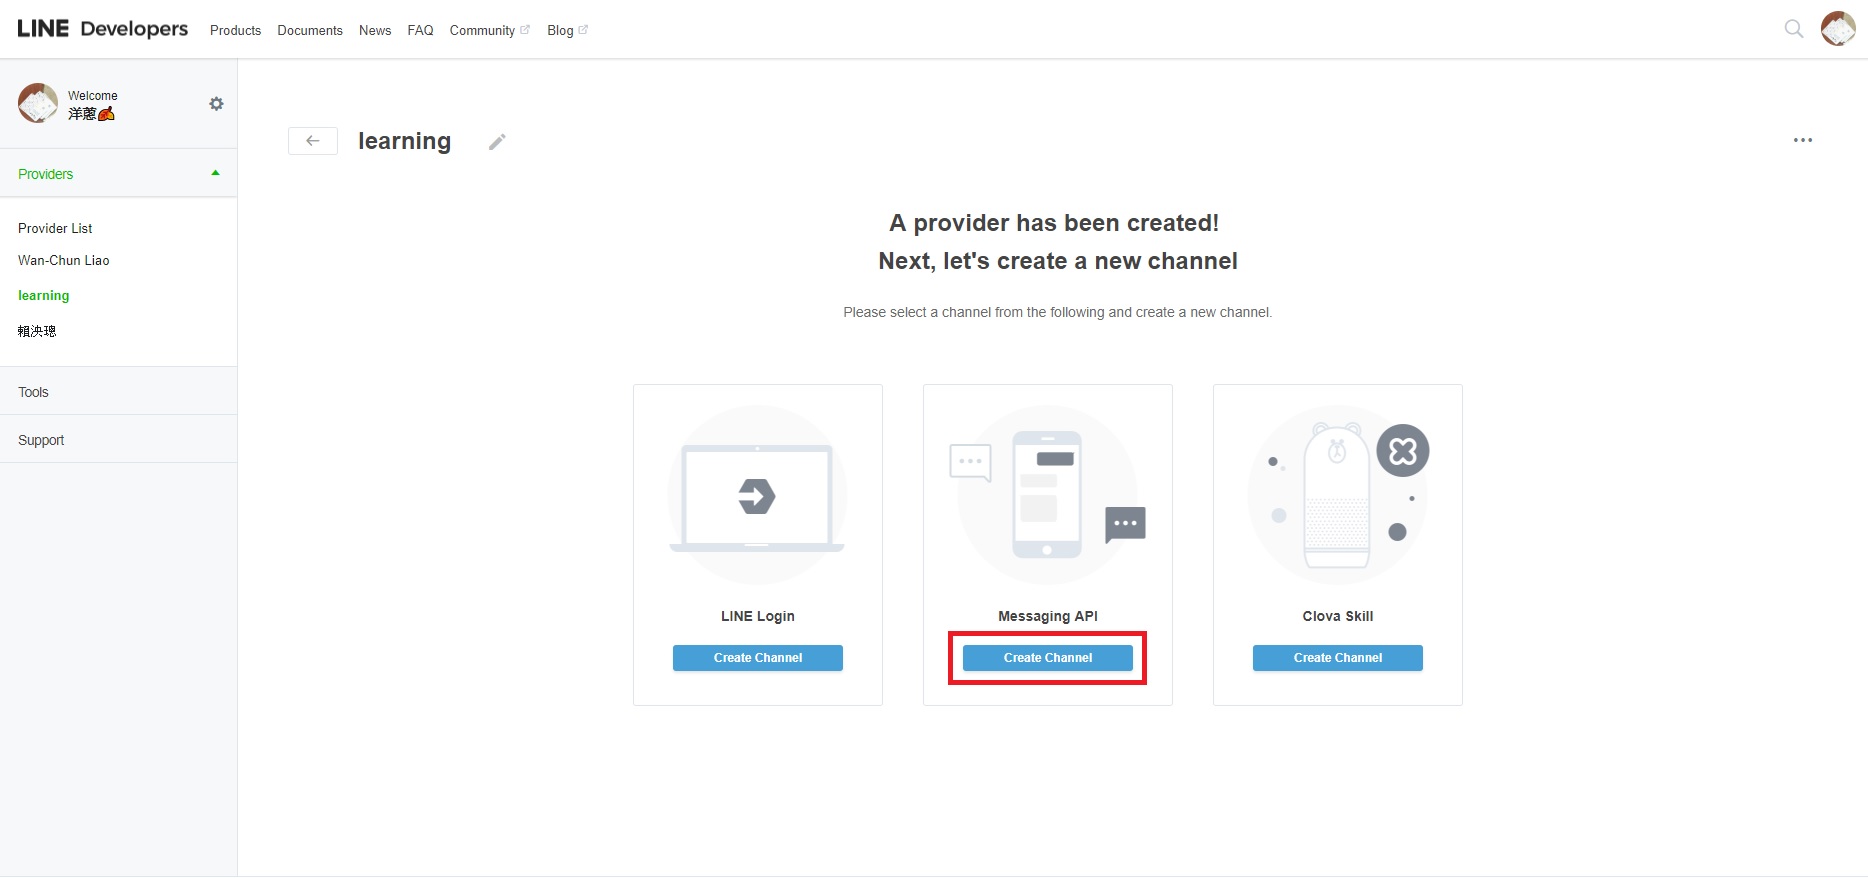Open the Documents menu item

click(x=310, y=30)
